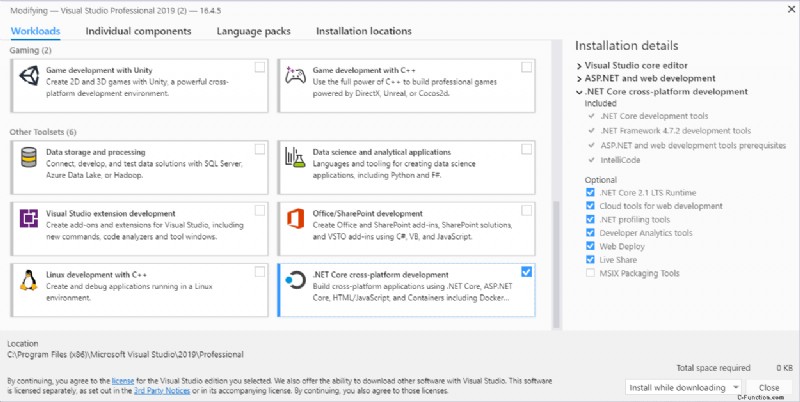Click the Linux penguin icon
This screenshot has height=402, width=800.
(27, 279)
